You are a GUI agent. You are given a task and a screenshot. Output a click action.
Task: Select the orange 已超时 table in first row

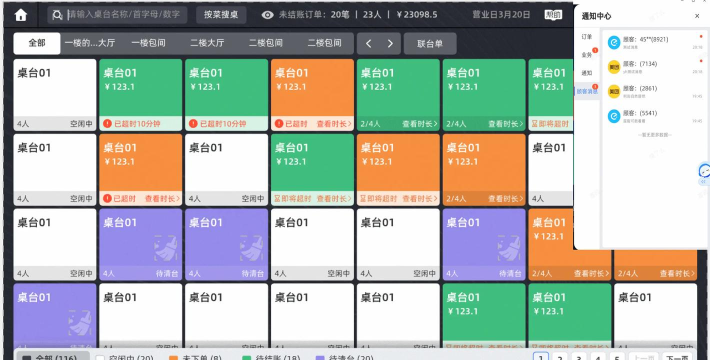[312, 95]
